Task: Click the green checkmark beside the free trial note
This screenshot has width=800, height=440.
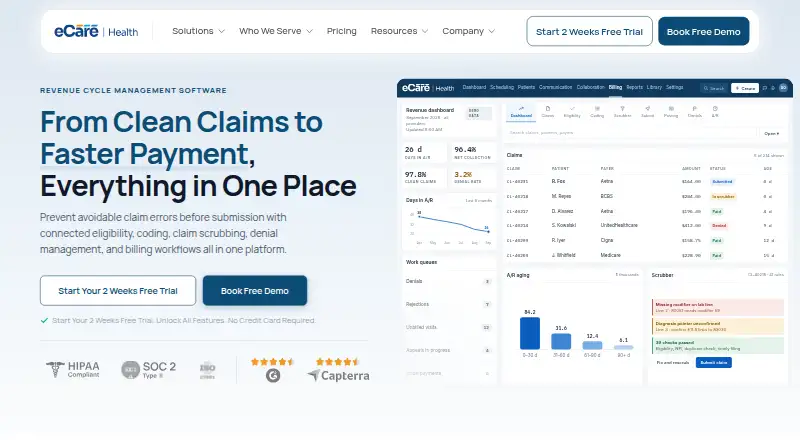Action: (x=44, y=321)
